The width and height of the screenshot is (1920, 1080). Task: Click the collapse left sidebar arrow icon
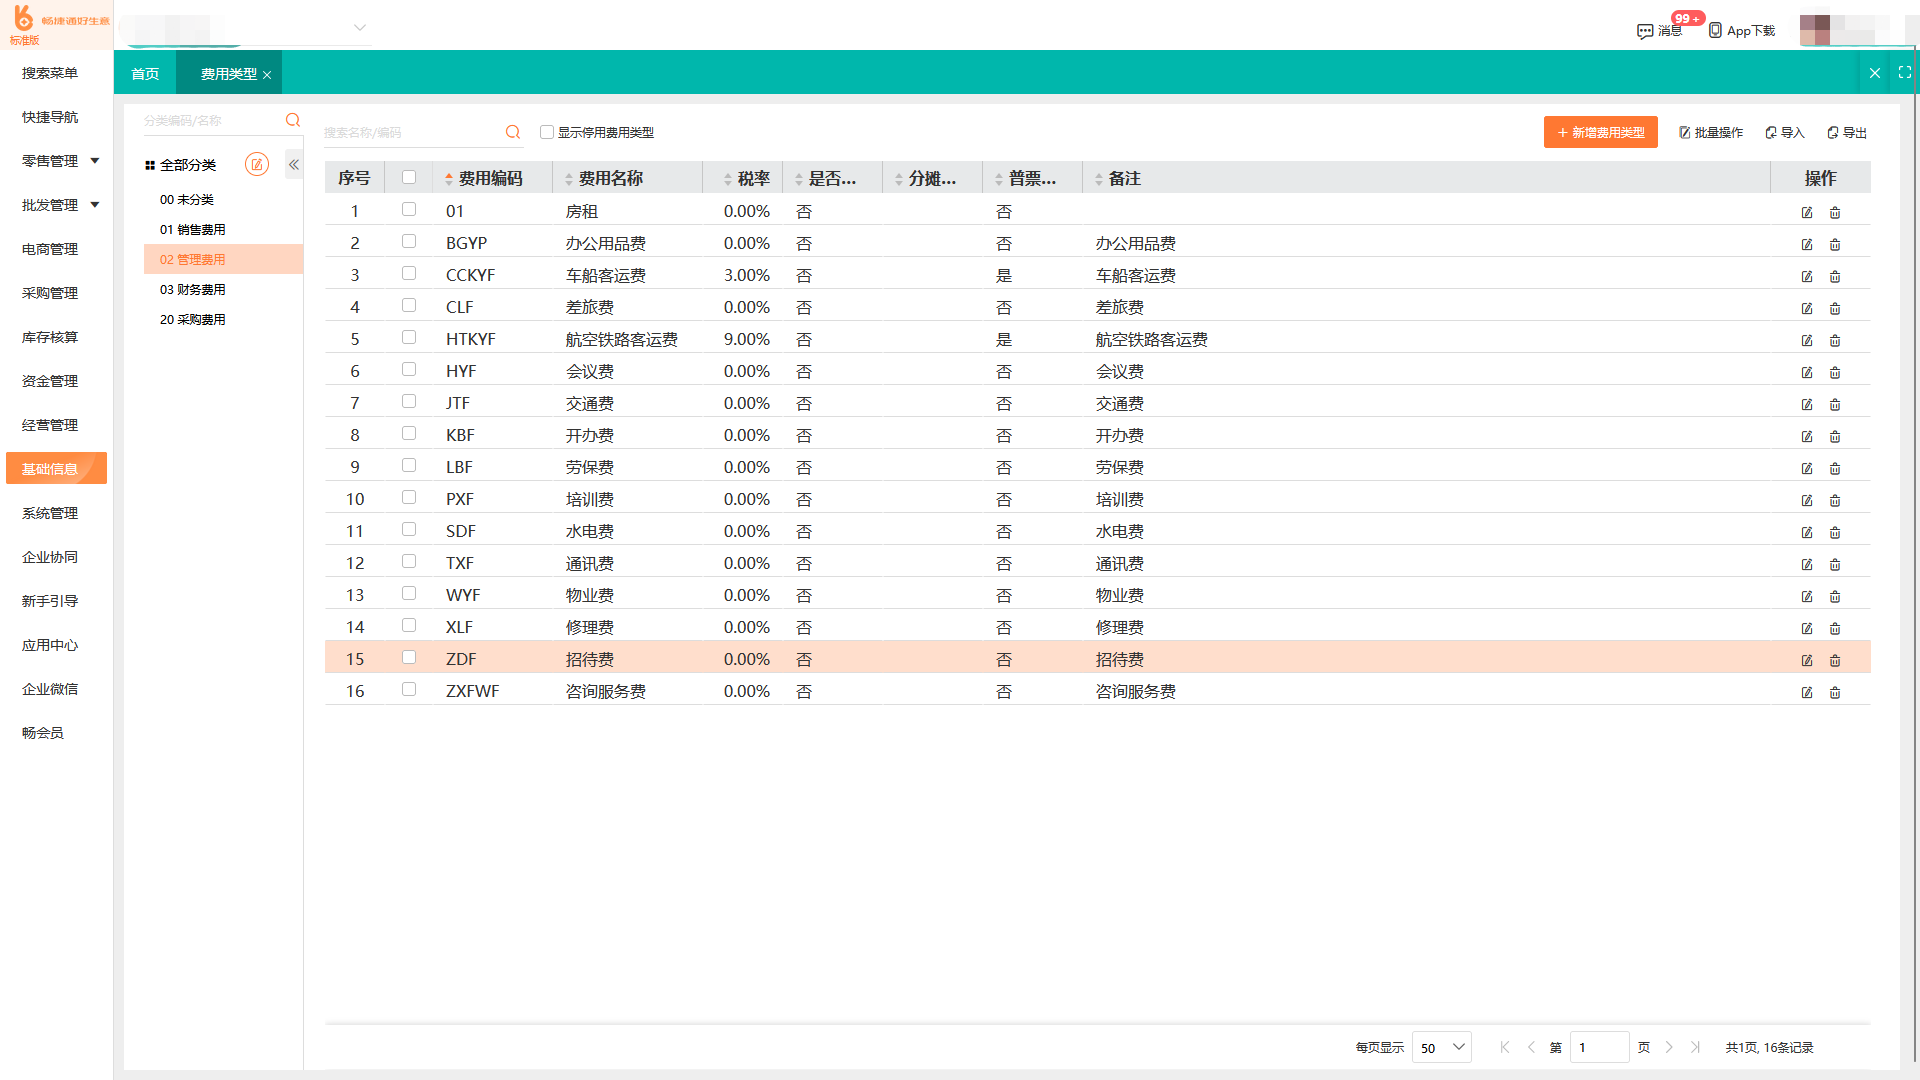(293, 162)
